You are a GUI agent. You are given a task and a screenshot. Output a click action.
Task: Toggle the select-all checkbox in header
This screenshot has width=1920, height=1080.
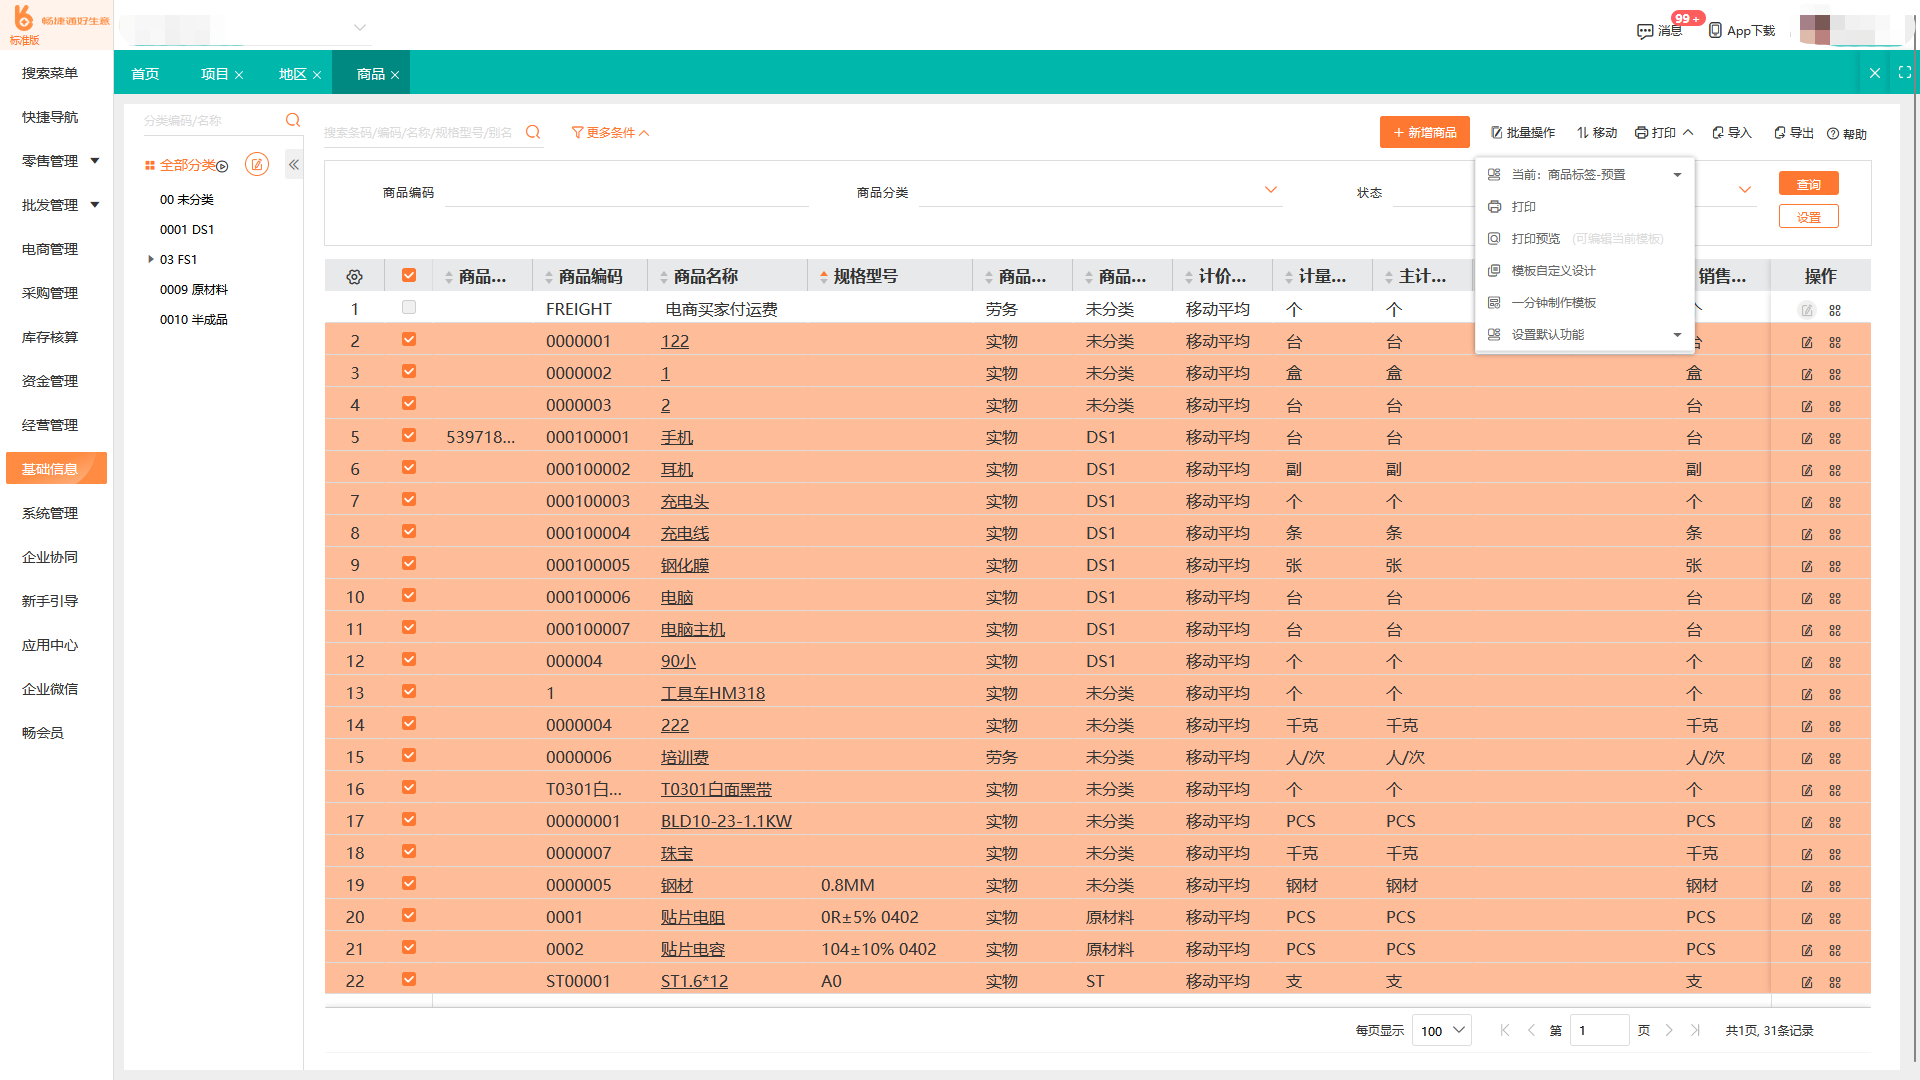pos(409,274)
